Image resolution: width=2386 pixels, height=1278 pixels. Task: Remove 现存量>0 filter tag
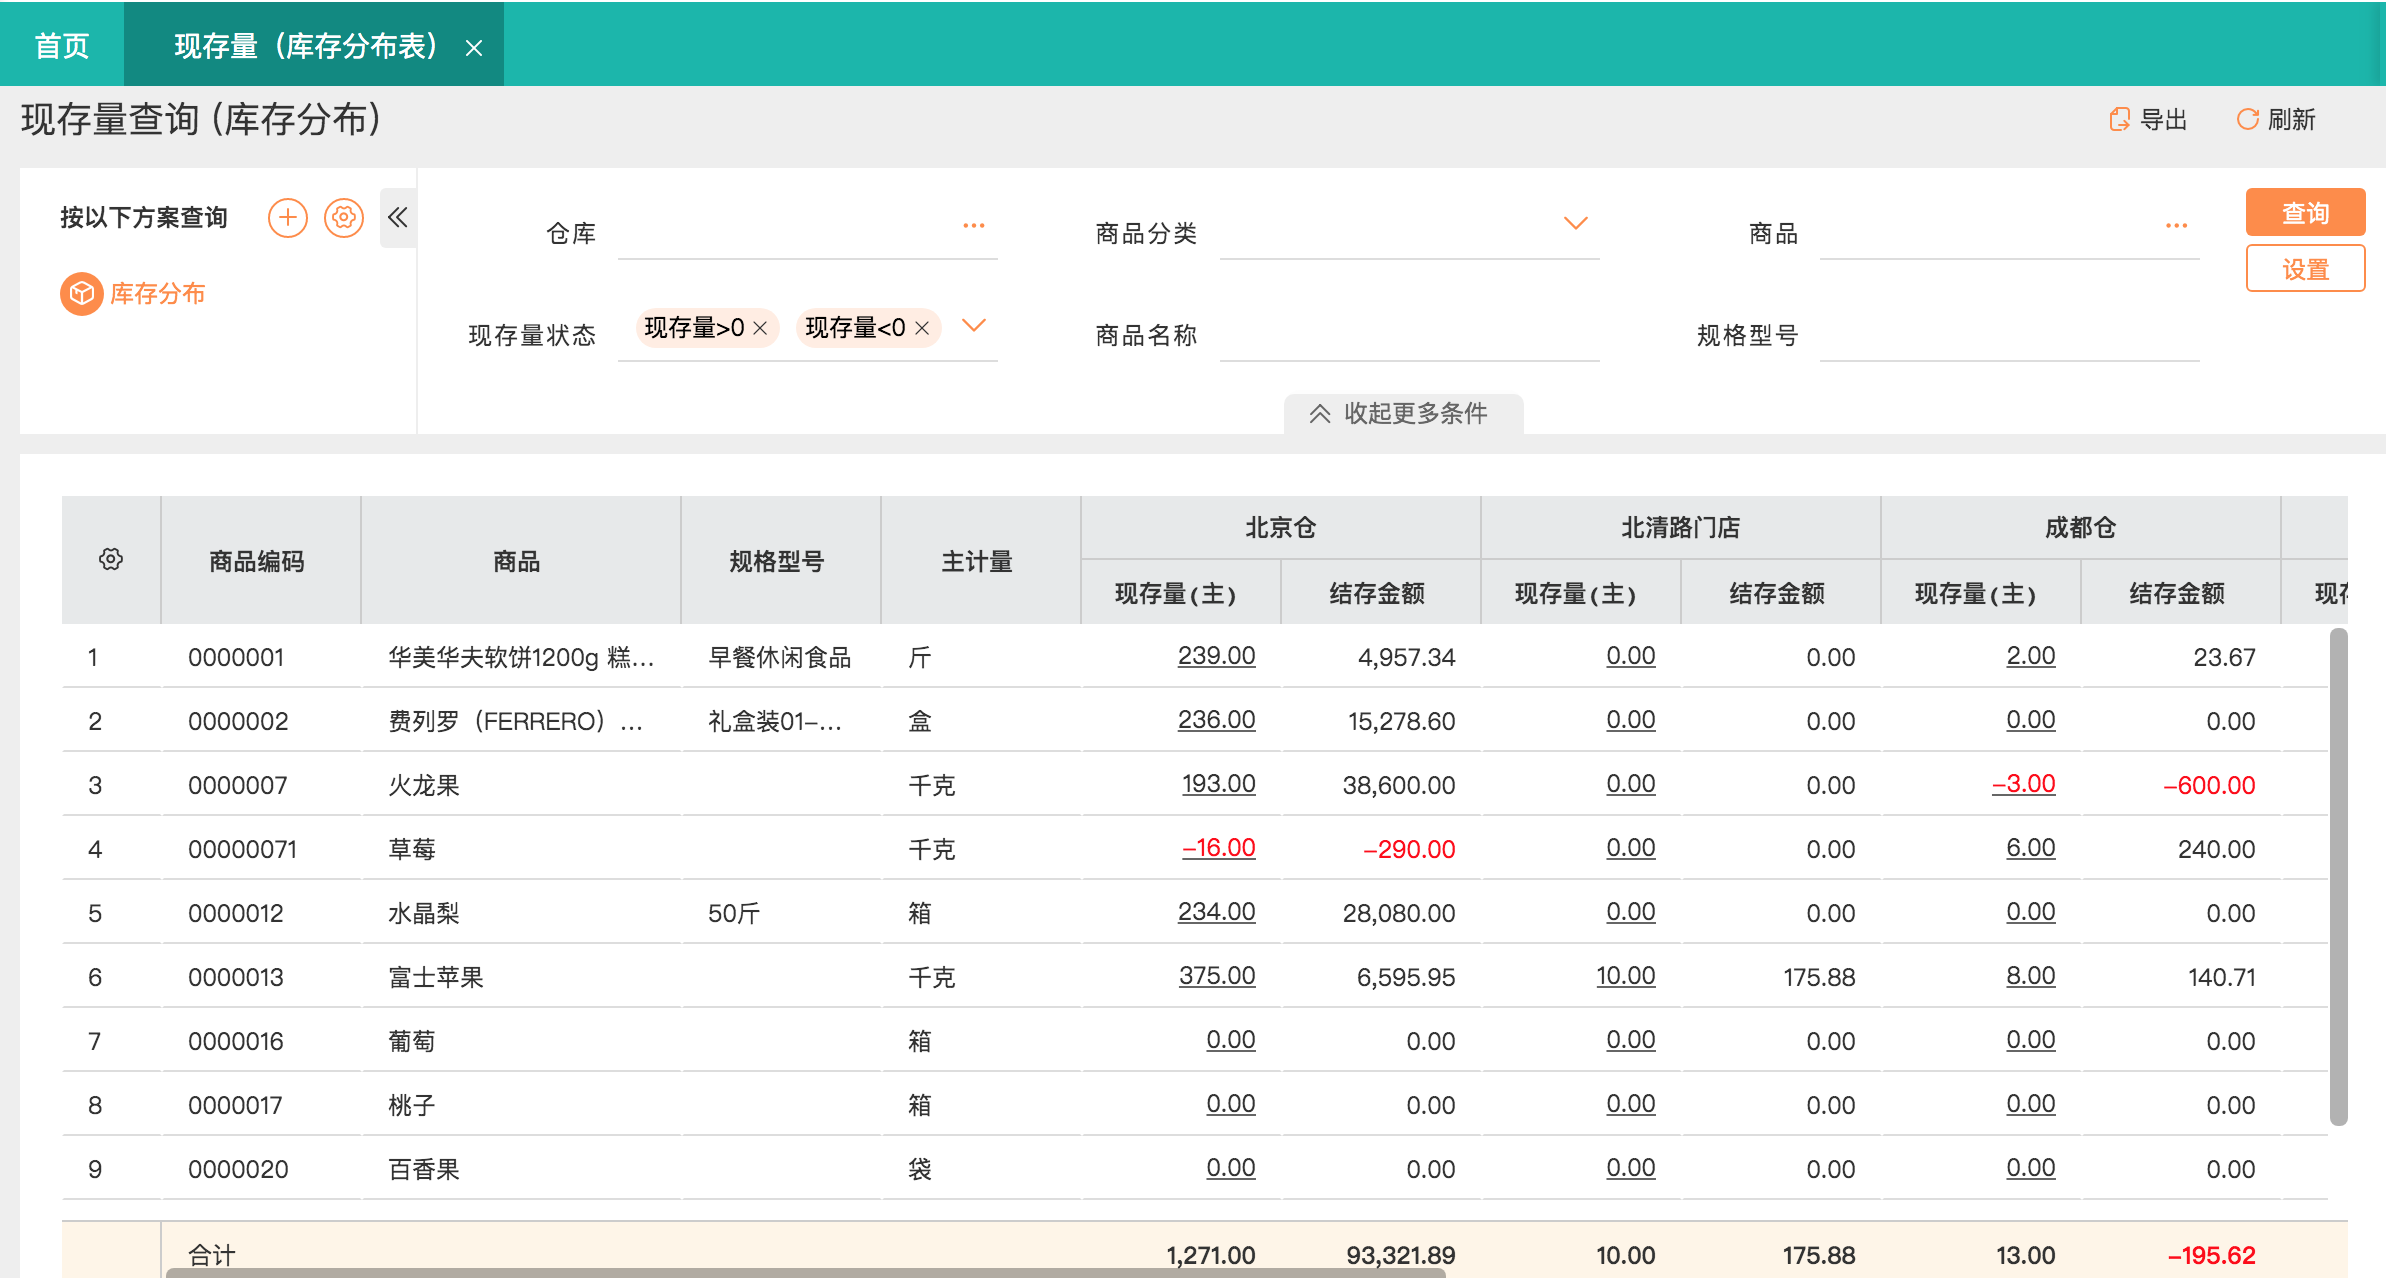[x=759, y=328]
